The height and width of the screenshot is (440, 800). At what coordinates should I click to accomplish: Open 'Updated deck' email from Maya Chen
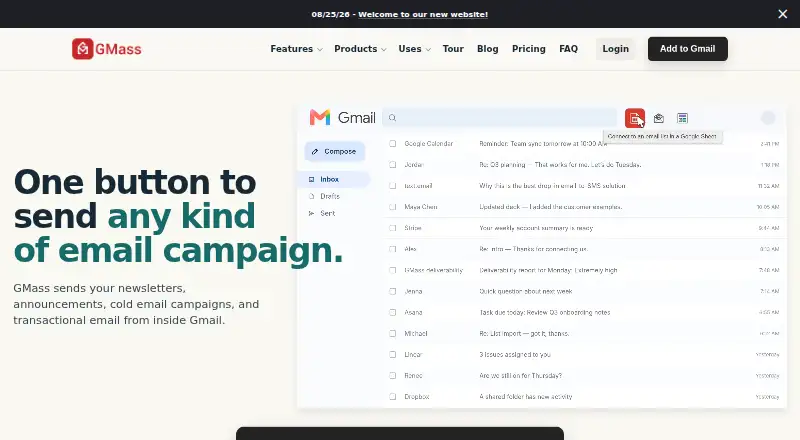[x=551, y=207]
